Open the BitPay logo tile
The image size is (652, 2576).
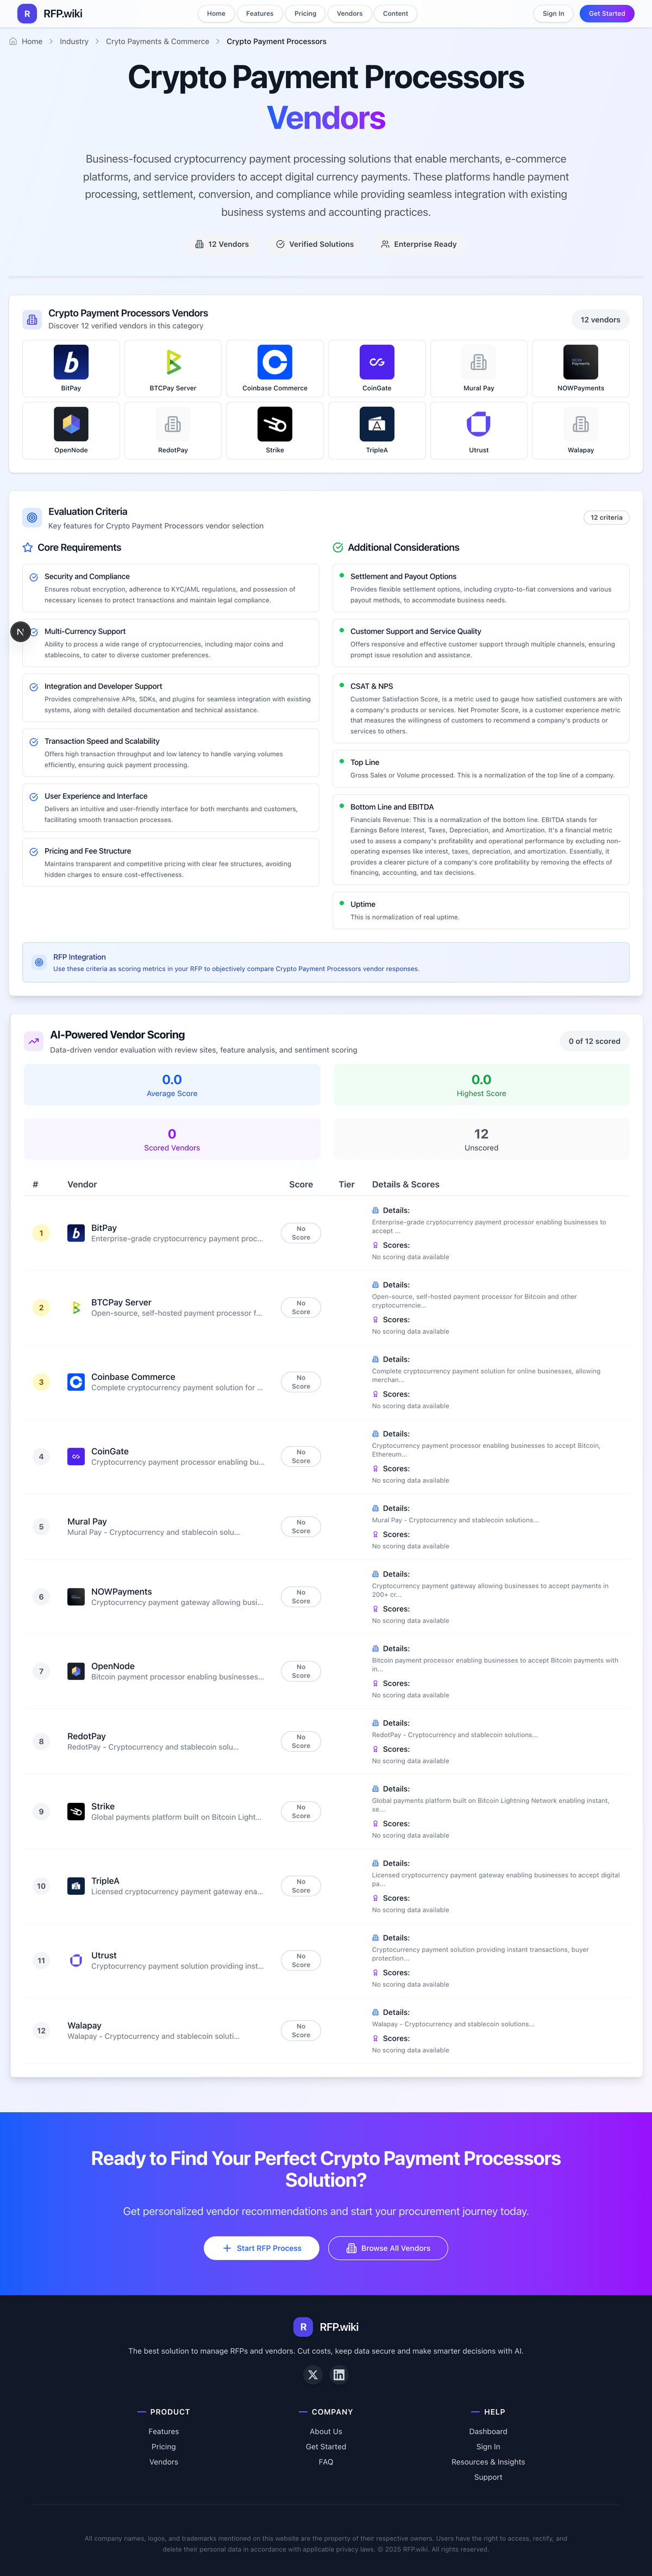pos(71,367)
